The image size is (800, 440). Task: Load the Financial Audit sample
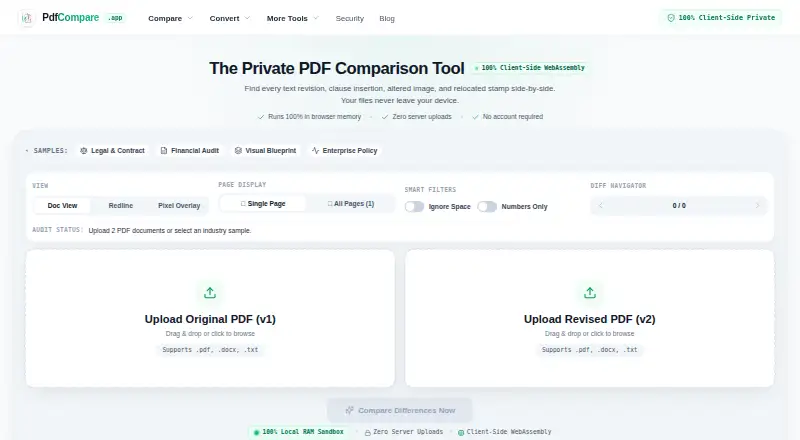(189, 151)
